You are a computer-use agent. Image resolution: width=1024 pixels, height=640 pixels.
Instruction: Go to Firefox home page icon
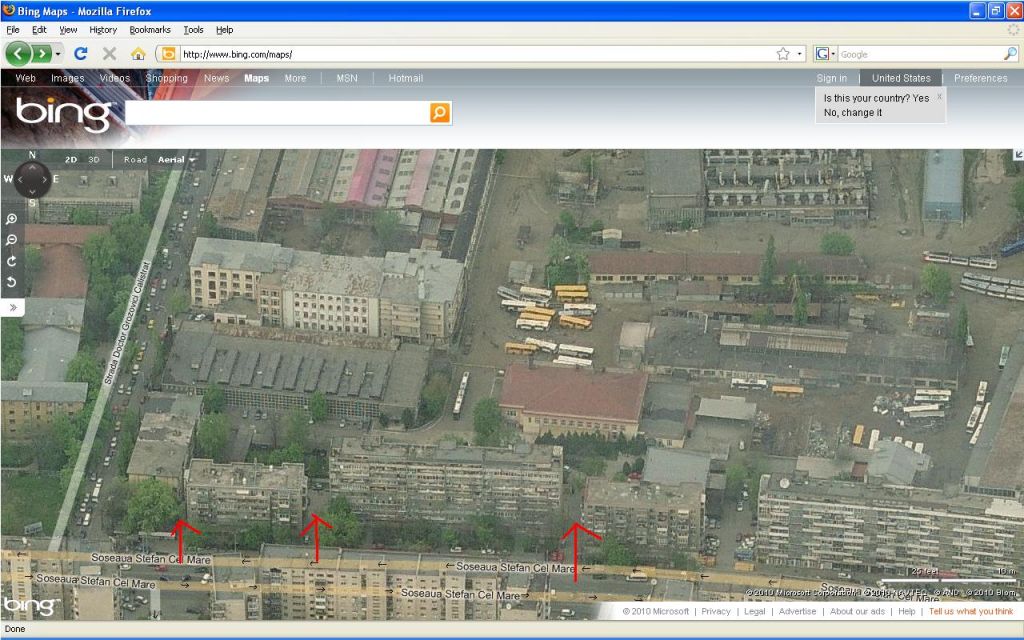138,54
